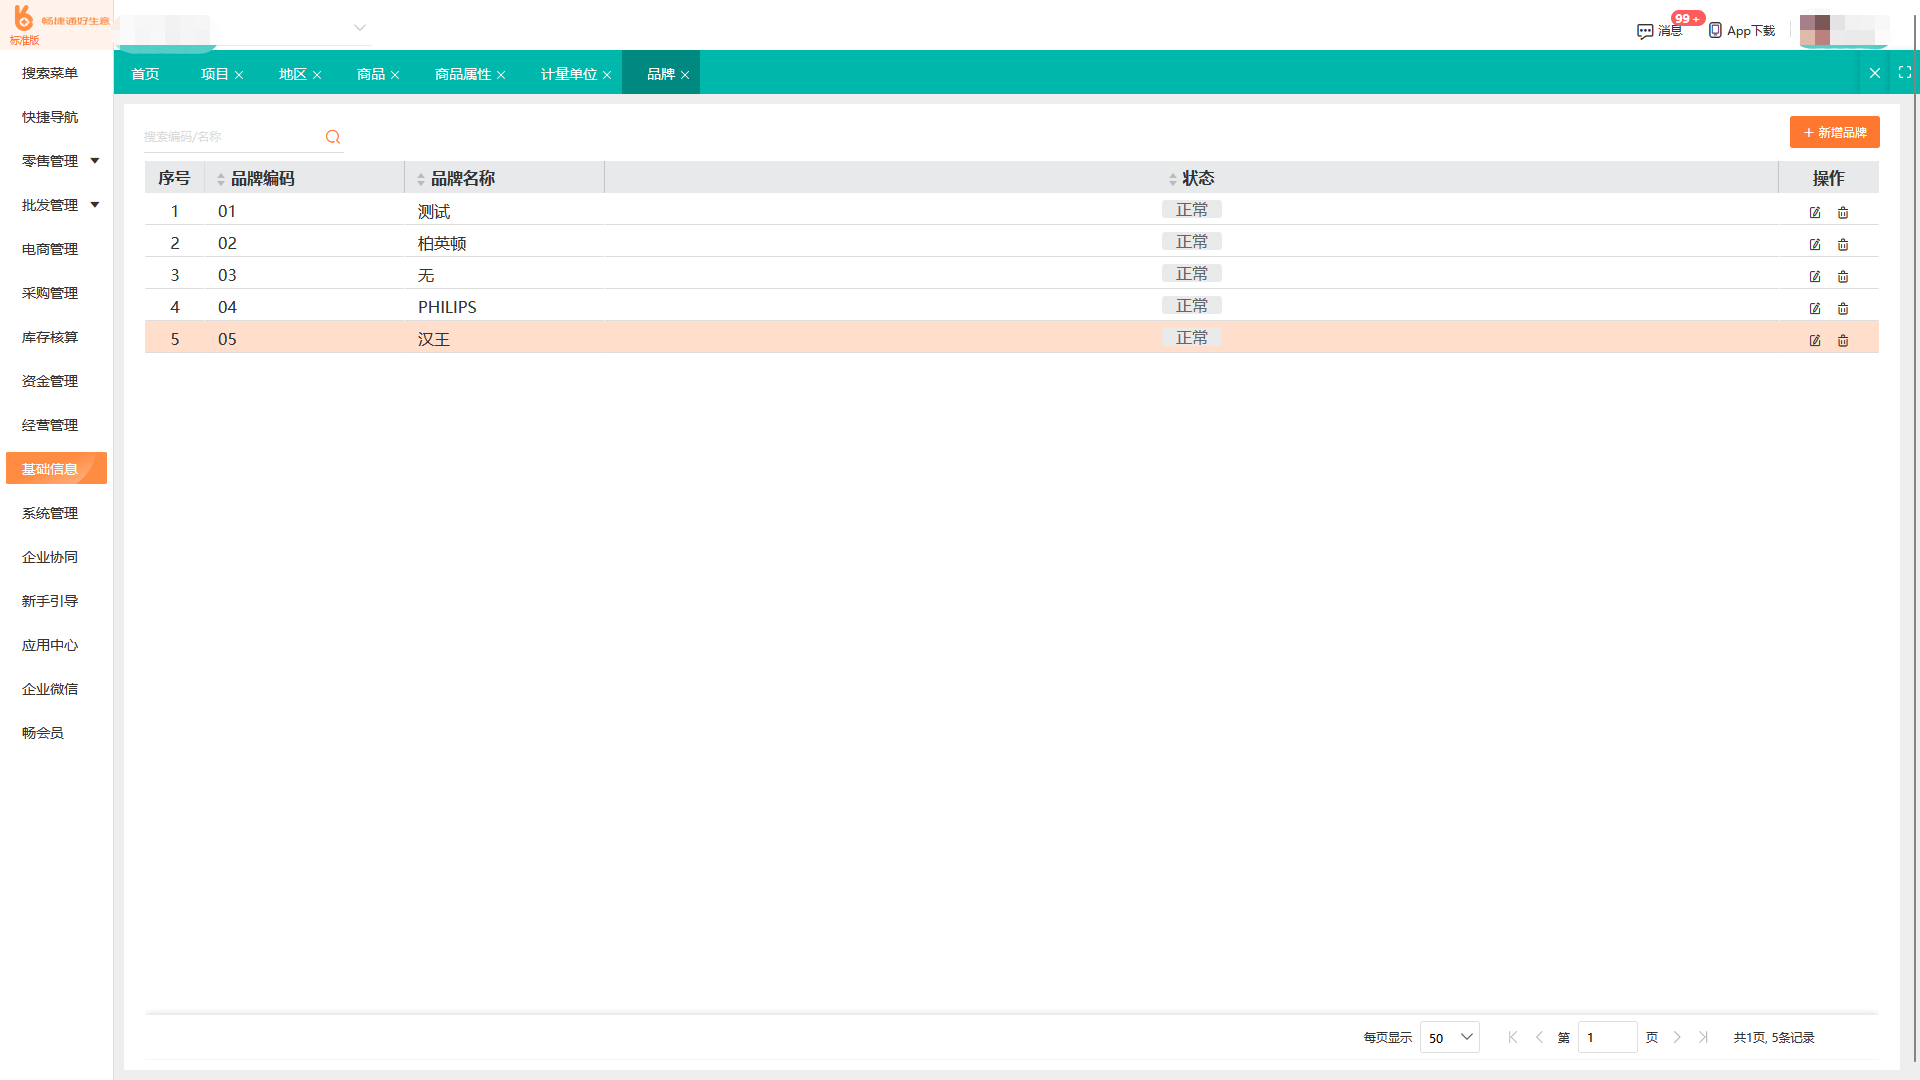Screen dimensions: 1920x1080
Task: Click 新增品牌 button
Action: point(1834,131)
